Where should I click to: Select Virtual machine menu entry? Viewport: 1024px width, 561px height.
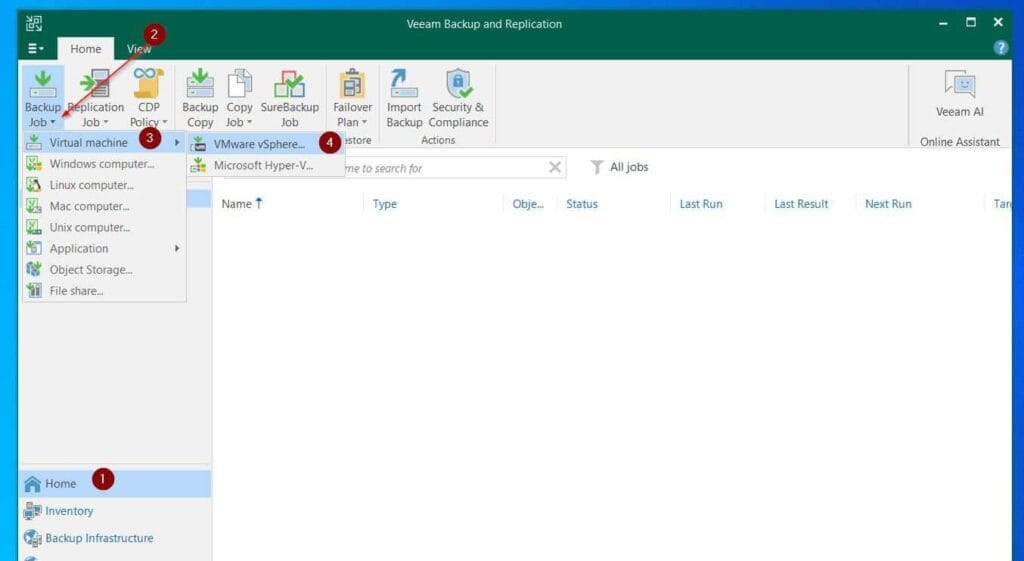tap(104, 142)
